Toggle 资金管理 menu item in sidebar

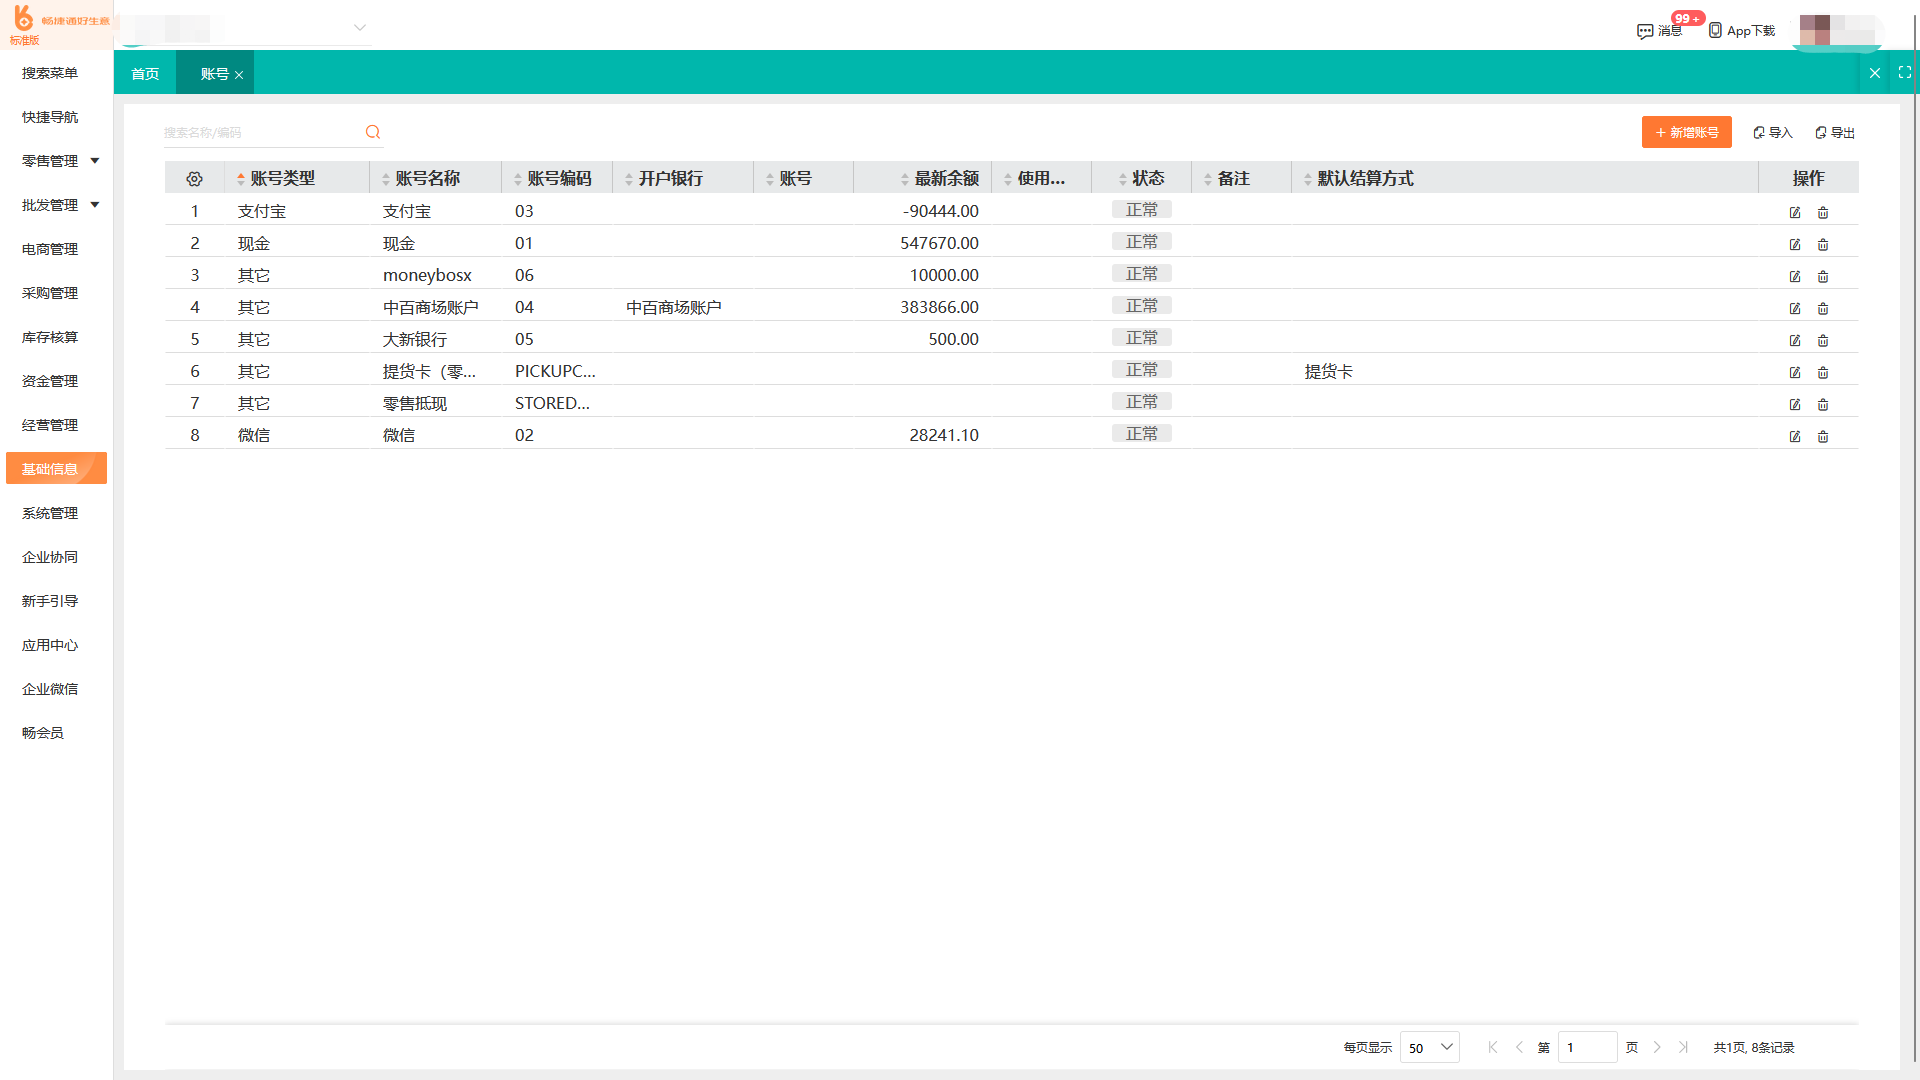click(53, 381)
